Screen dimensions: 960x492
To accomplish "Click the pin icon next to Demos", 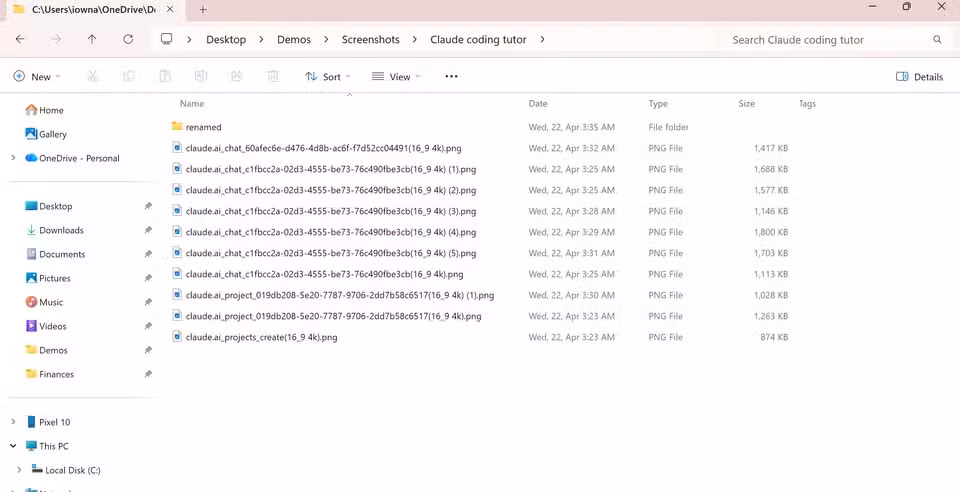I will [148, 350].
